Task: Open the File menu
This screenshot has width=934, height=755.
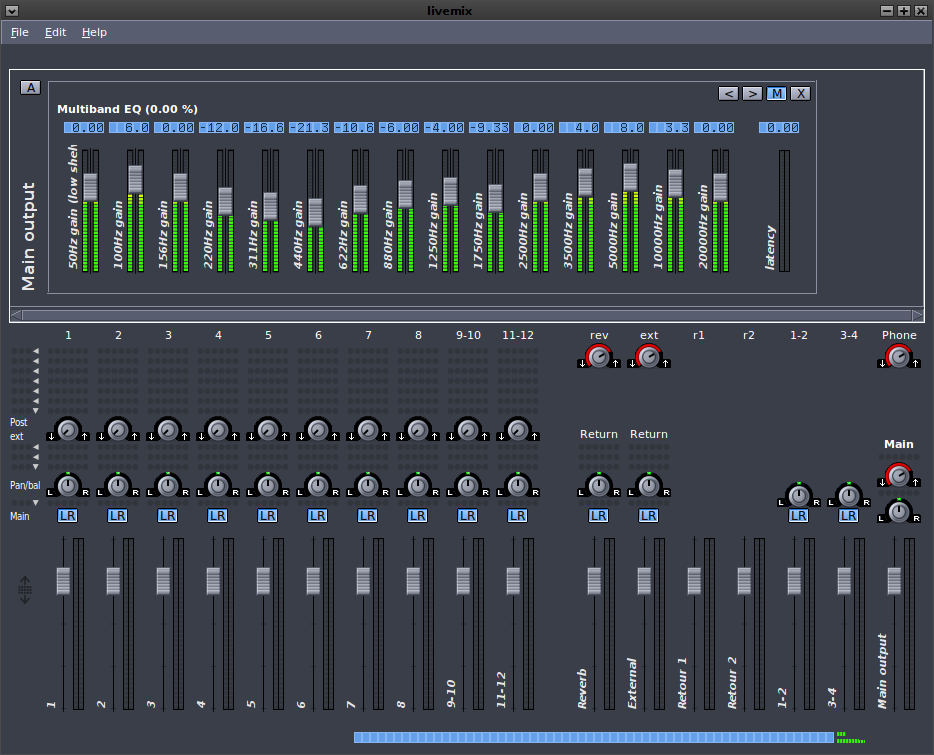Action: tap(20, 32)
